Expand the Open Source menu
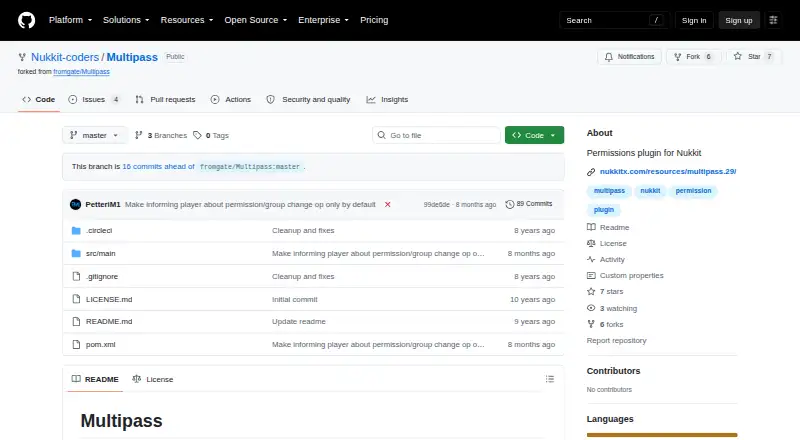Viewport: 800px width, 440px height. (x=256, y=20)
